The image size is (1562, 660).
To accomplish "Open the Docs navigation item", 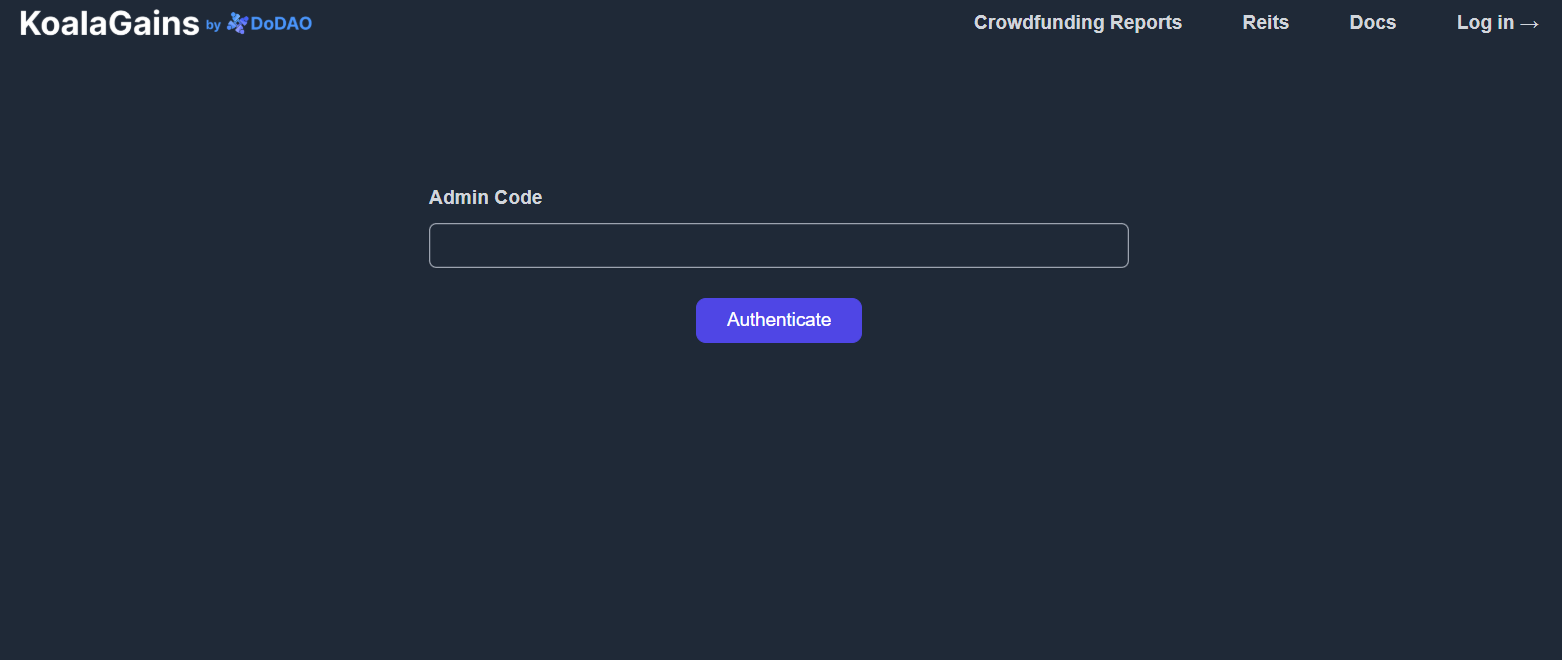I will point(1372,23).
